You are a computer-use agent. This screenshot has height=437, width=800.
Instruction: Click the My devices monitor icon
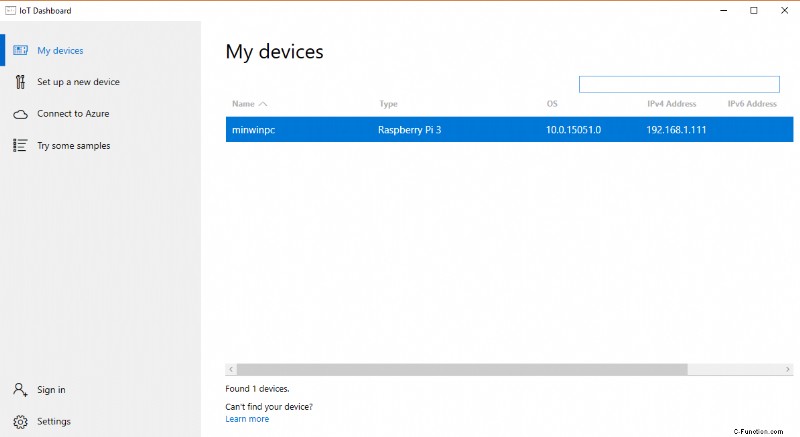tap(20, 50)
